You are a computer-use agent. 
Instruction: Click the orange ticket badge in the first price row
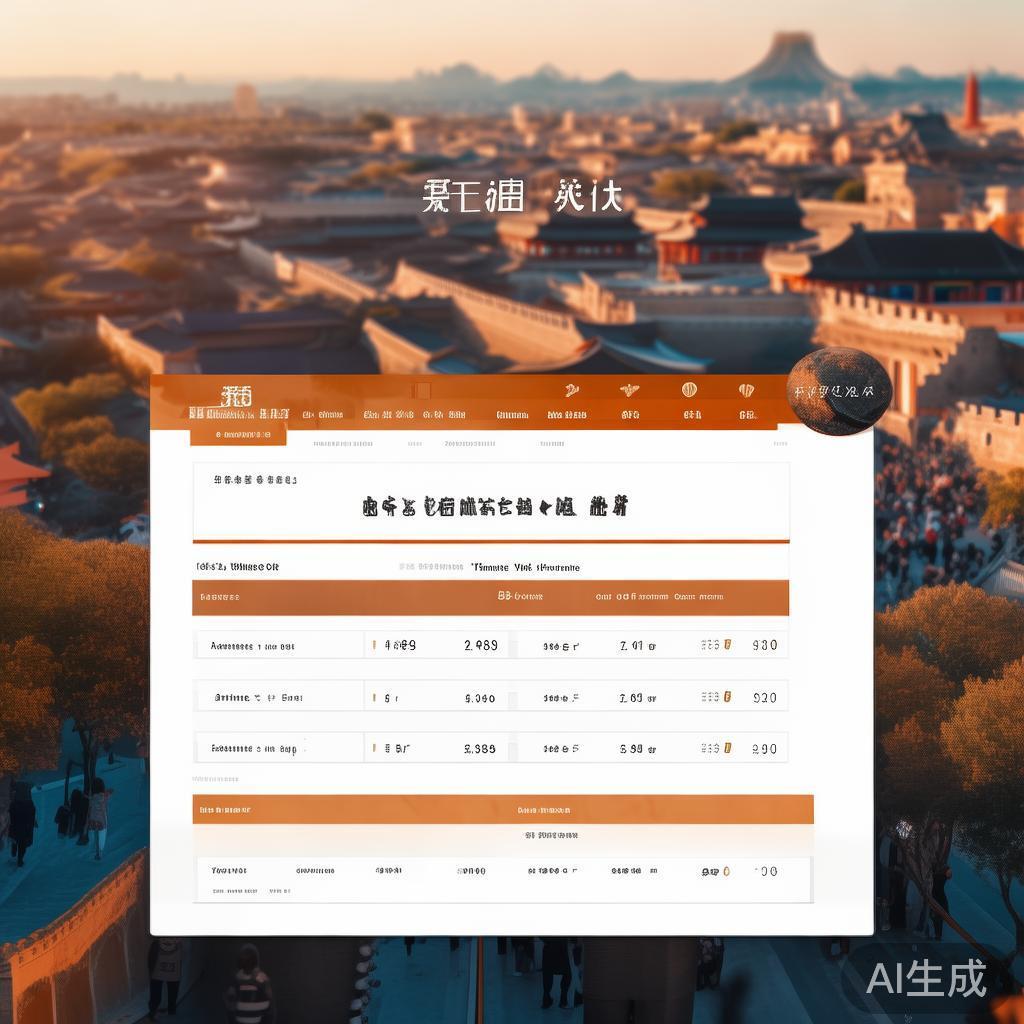[x=726, y=645]
